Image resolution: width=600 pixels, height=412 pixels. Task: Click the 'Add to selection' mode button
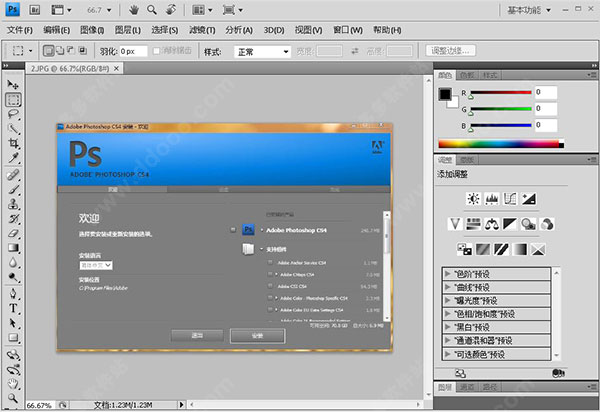point(62,50)
